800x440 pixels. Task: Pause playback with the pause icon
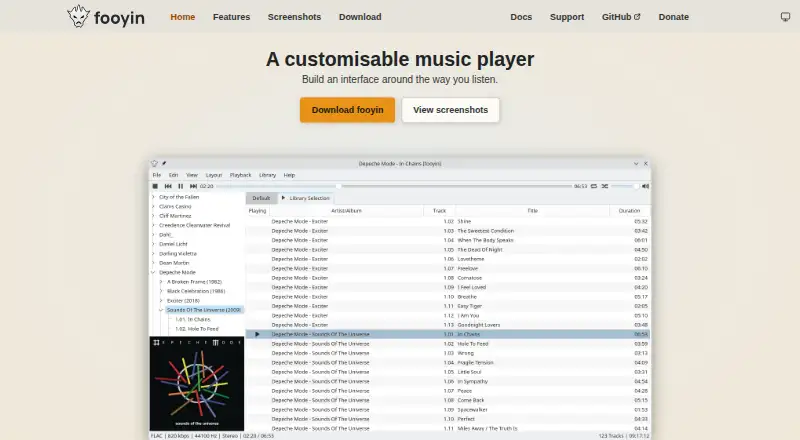[180, 186]
